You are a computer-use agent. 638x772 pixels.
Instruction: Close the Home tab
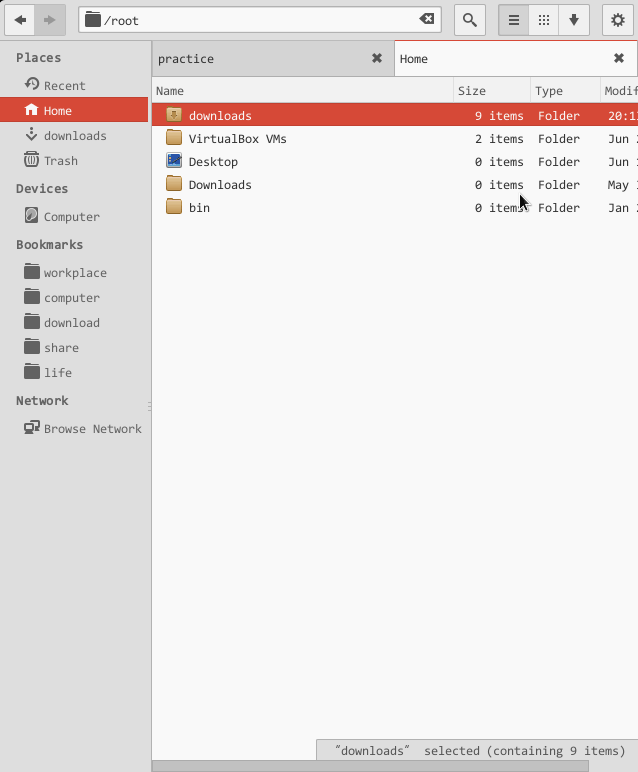point(619,59)
